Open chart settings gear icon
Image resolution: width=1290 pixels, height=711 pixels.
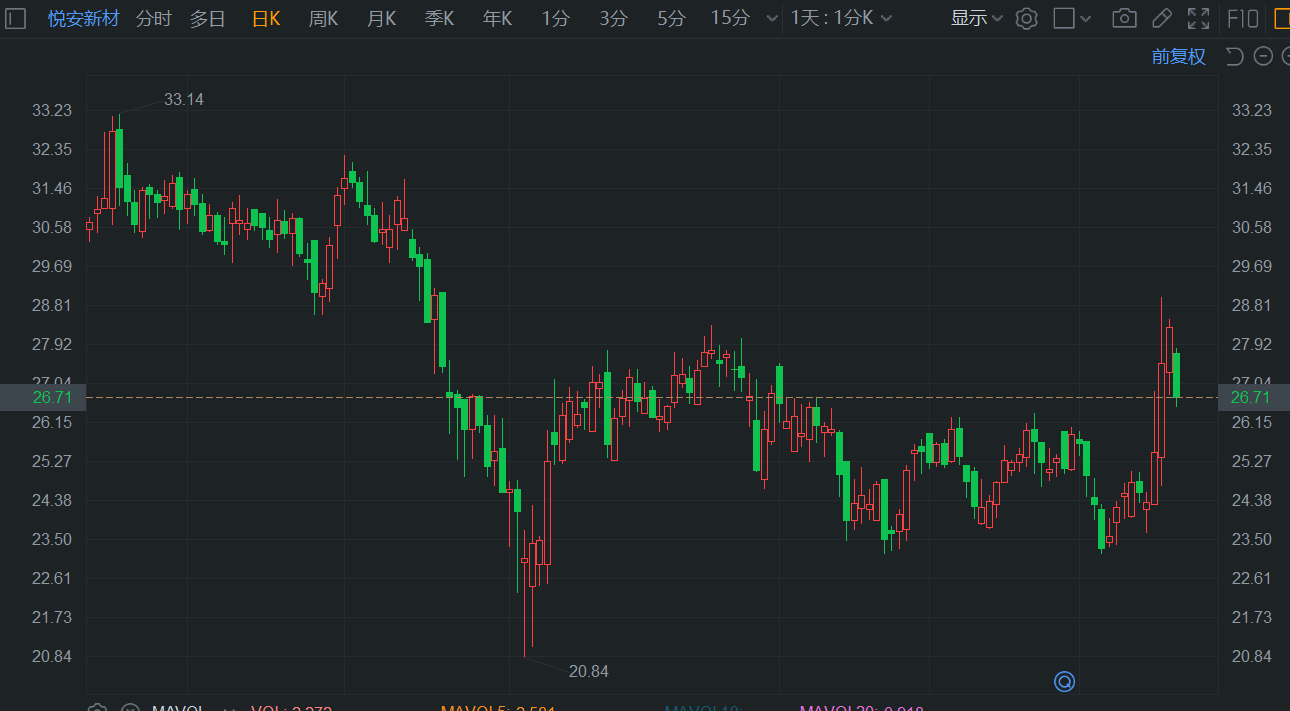coord(1027,18)
